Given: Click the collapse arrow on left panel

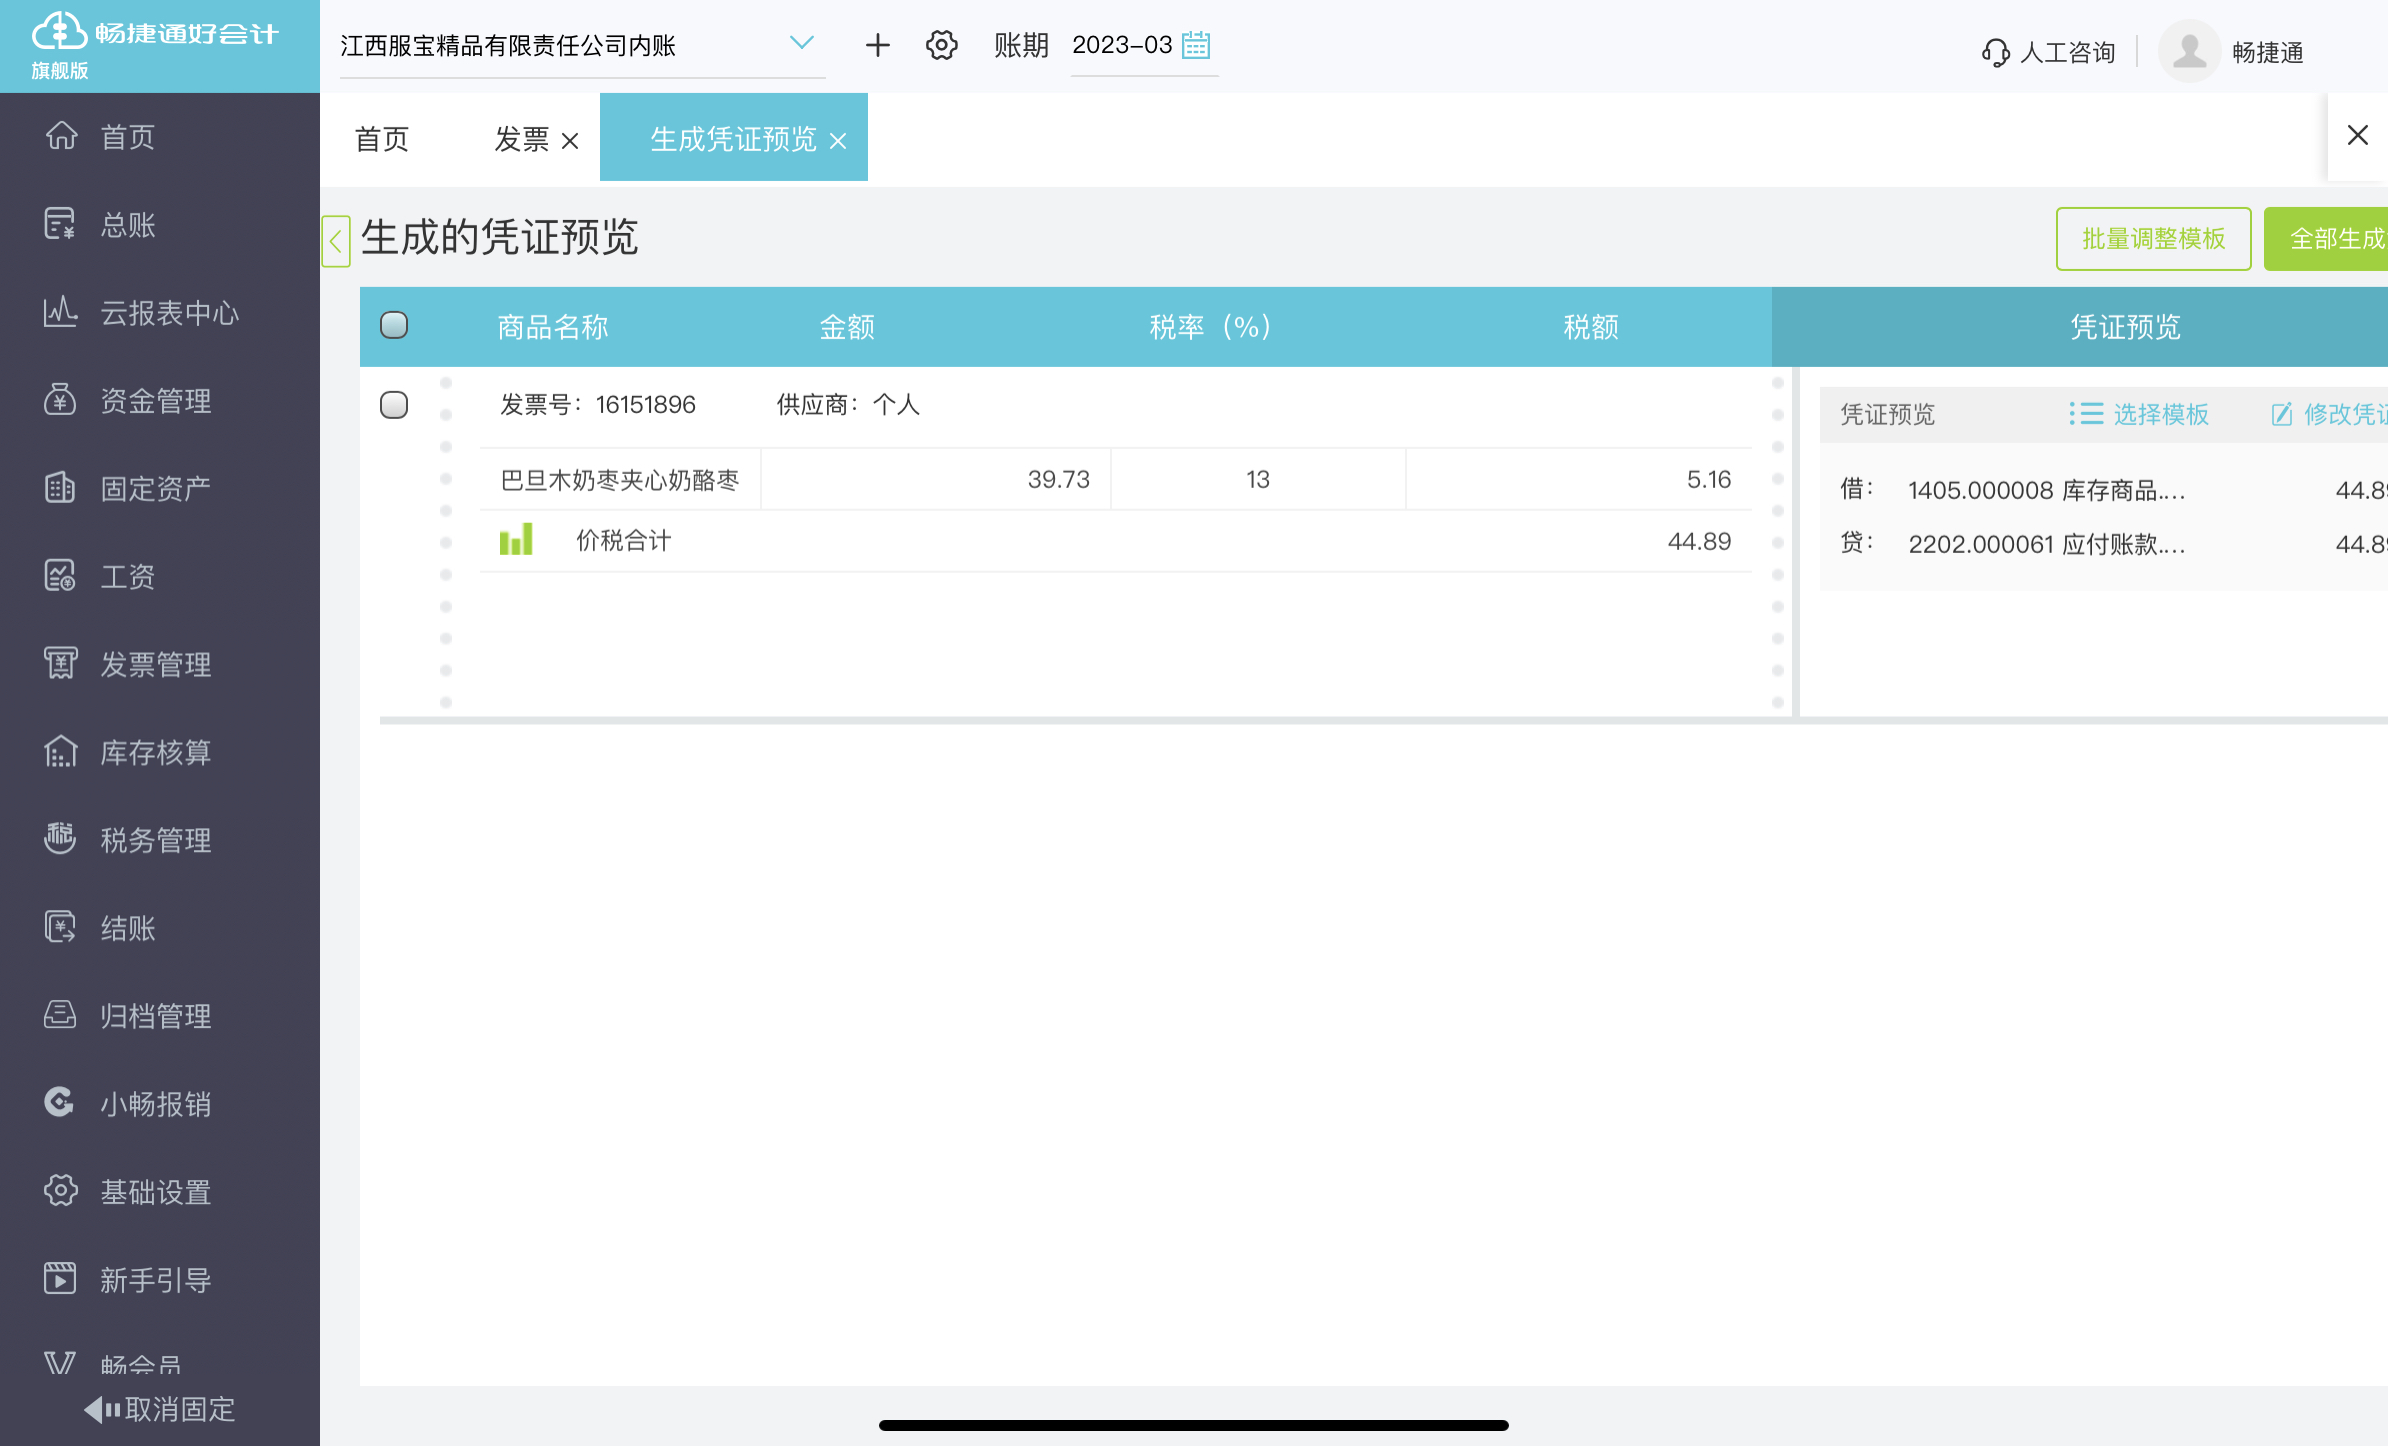Looking at the screenshot, I should [336, 239].
